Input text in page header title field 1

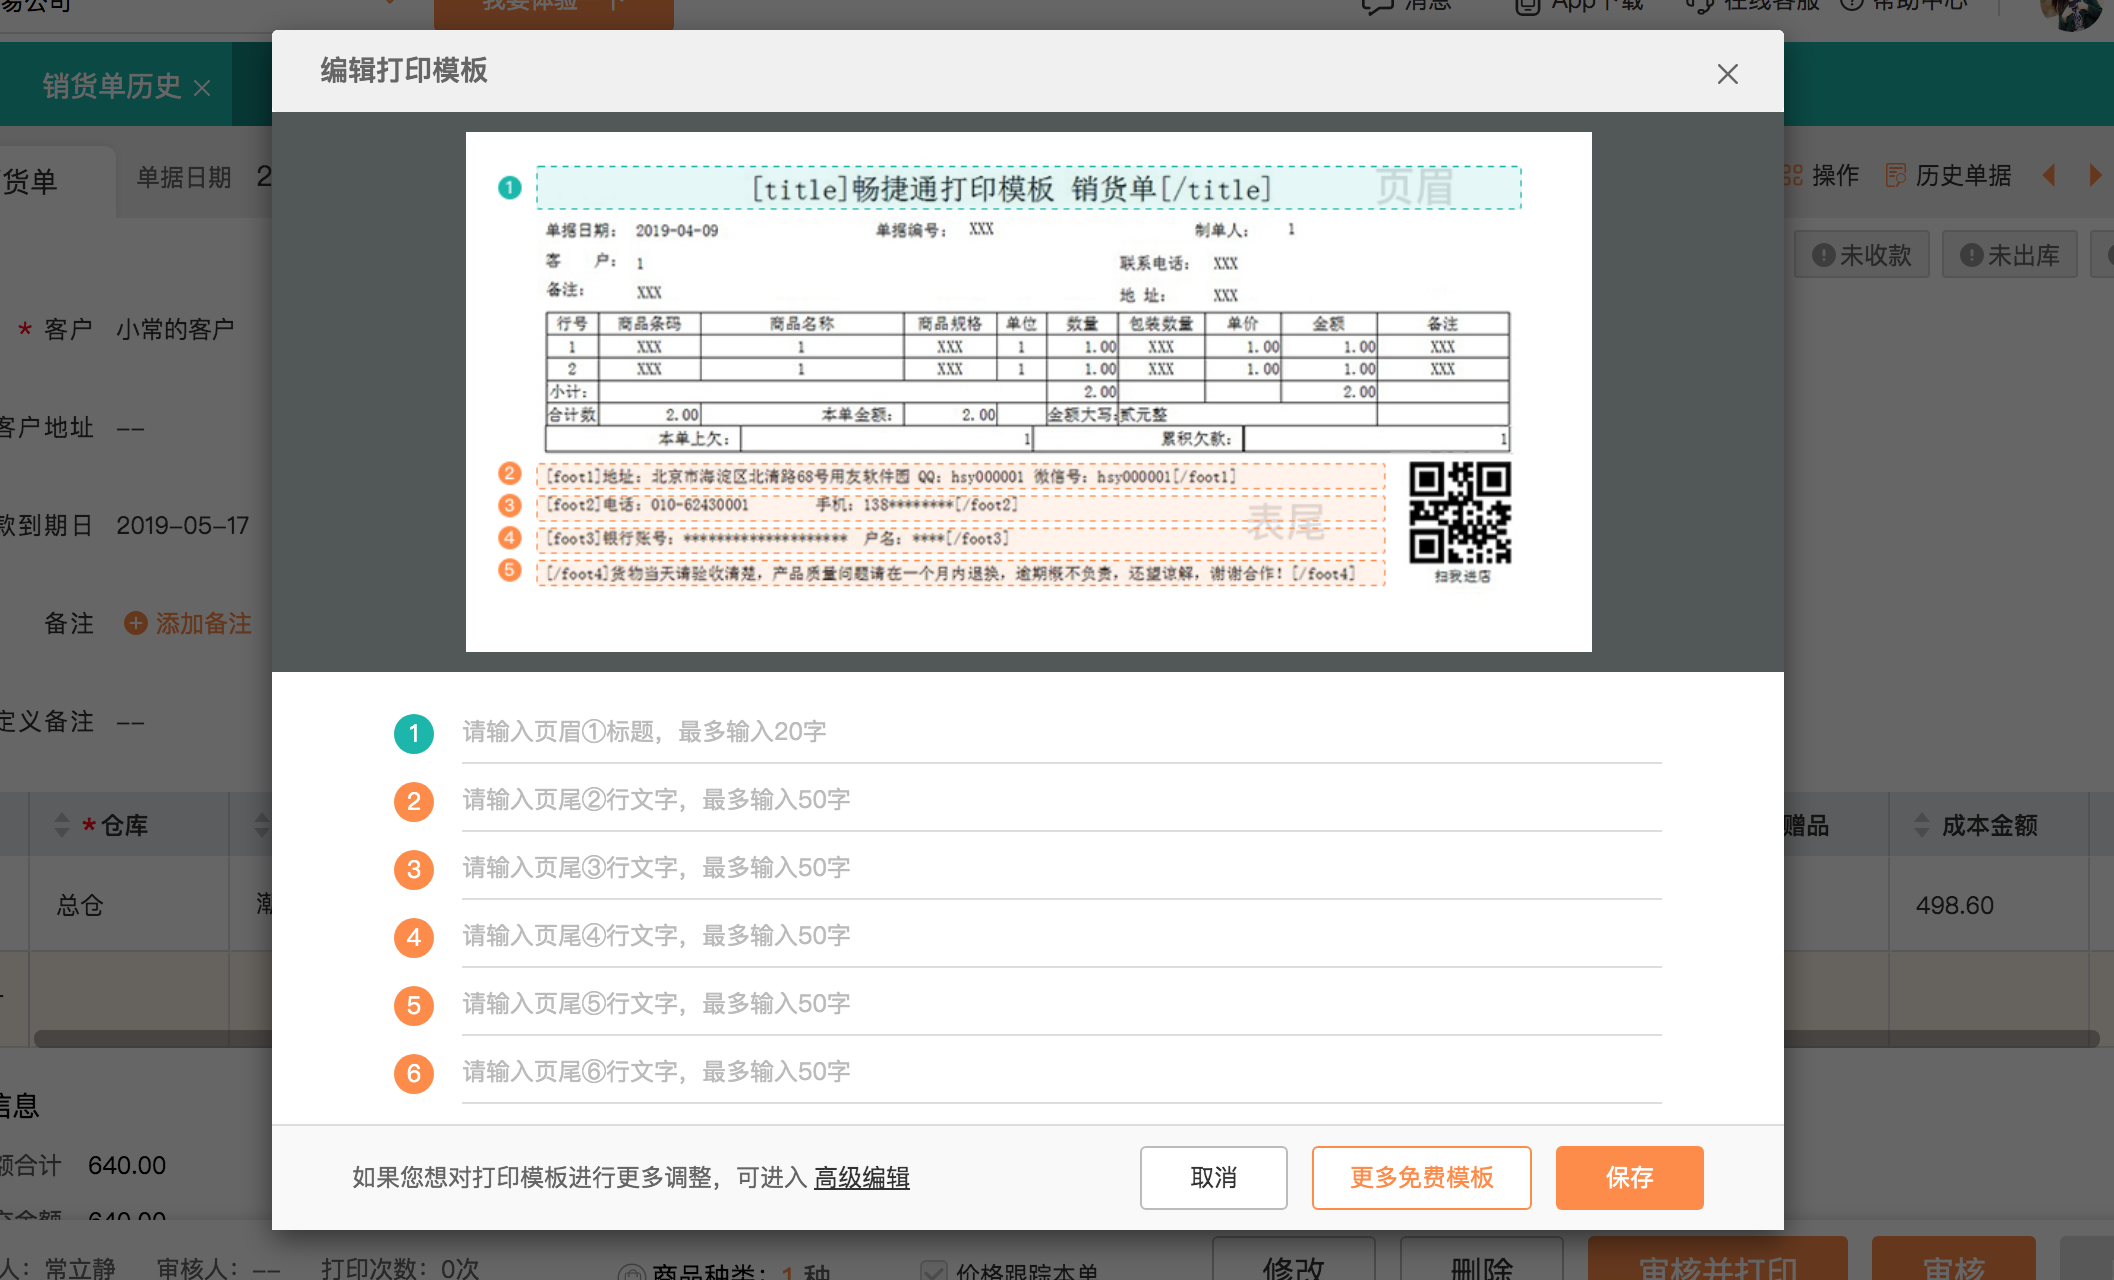click(x=1057, y=731)
